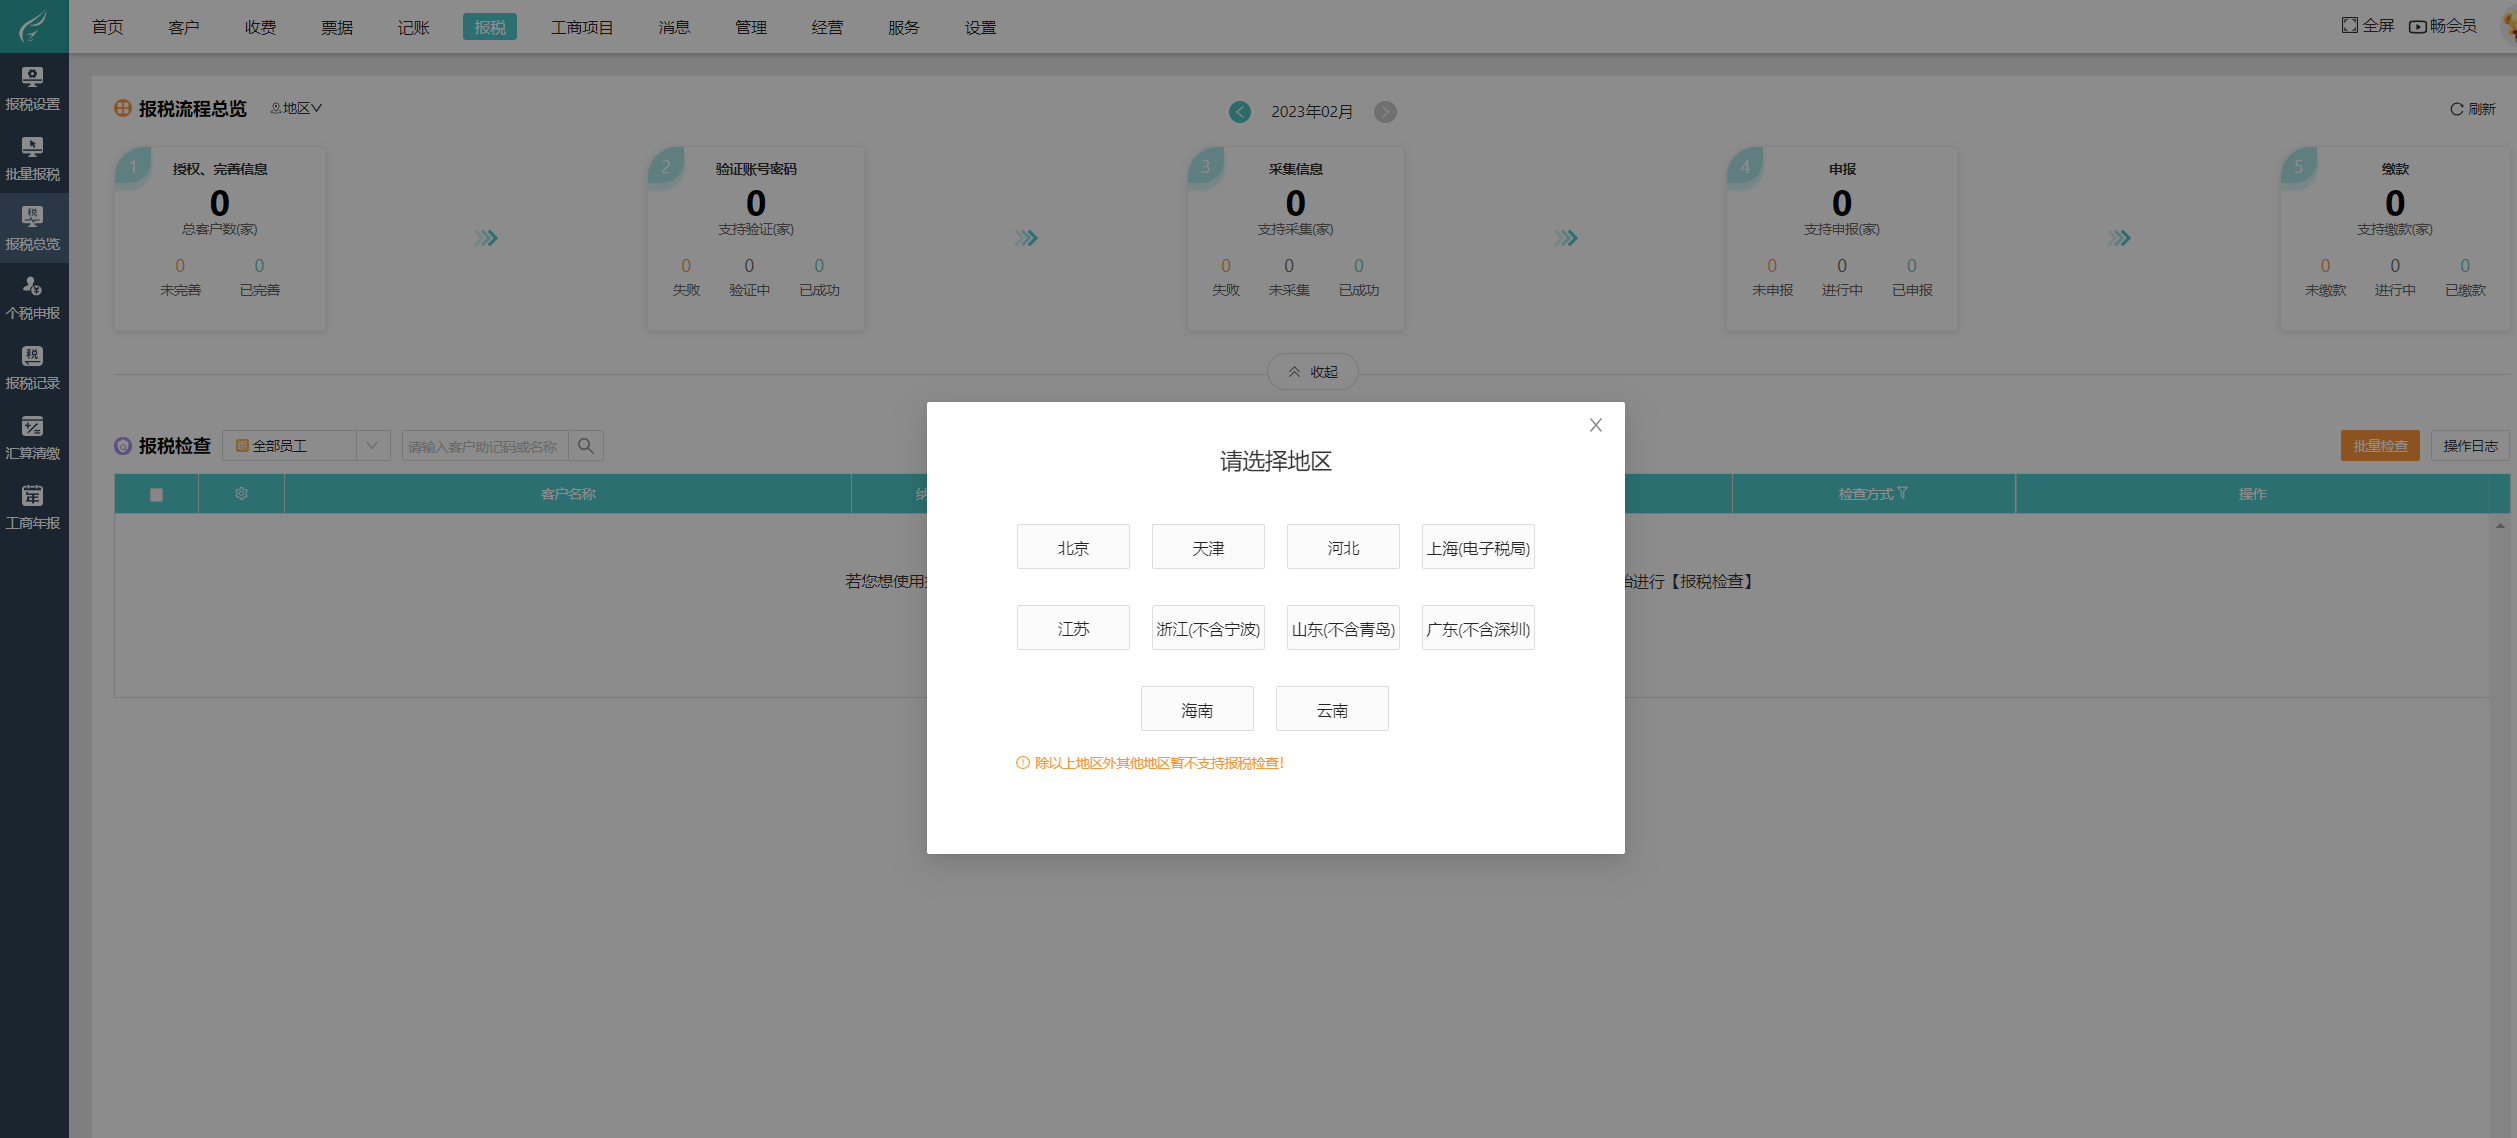This screenshot has height=1138, width=2517.
Task: Select 云南 region in dialog
Action: [1332, 709]
